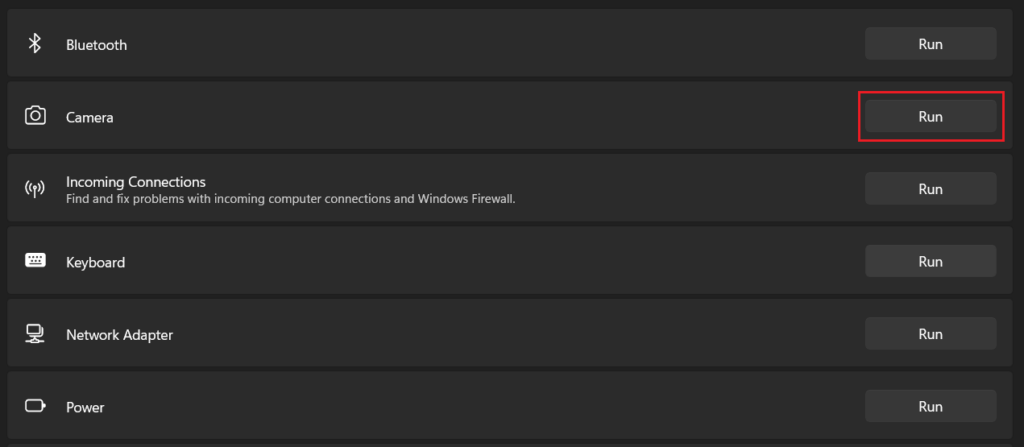The height and width of the screenshot is (447, 1024).
Task: Select the Bluetooth label text
Action: click(97, 45)
